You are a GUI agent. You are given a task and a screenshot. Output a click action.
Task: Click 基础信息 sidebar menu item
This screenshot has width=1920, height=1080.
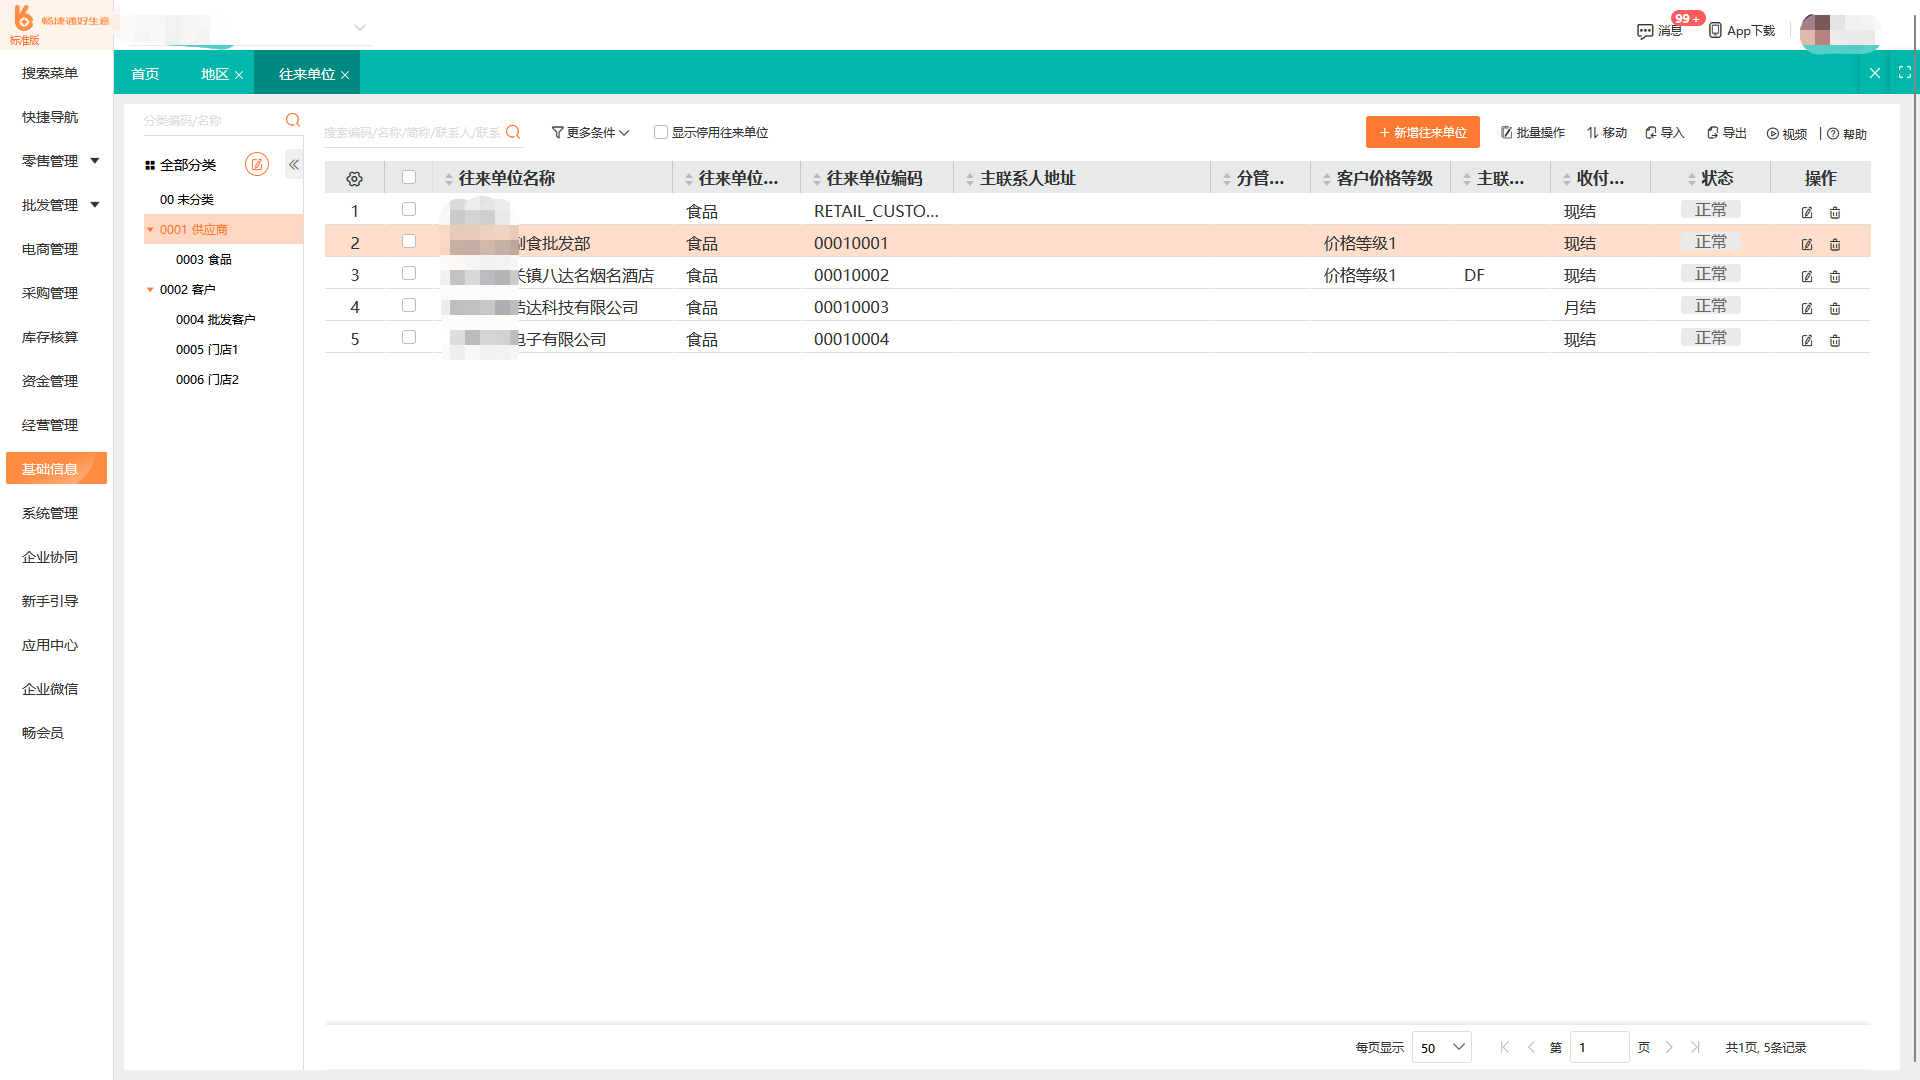(x=51, y=468)
